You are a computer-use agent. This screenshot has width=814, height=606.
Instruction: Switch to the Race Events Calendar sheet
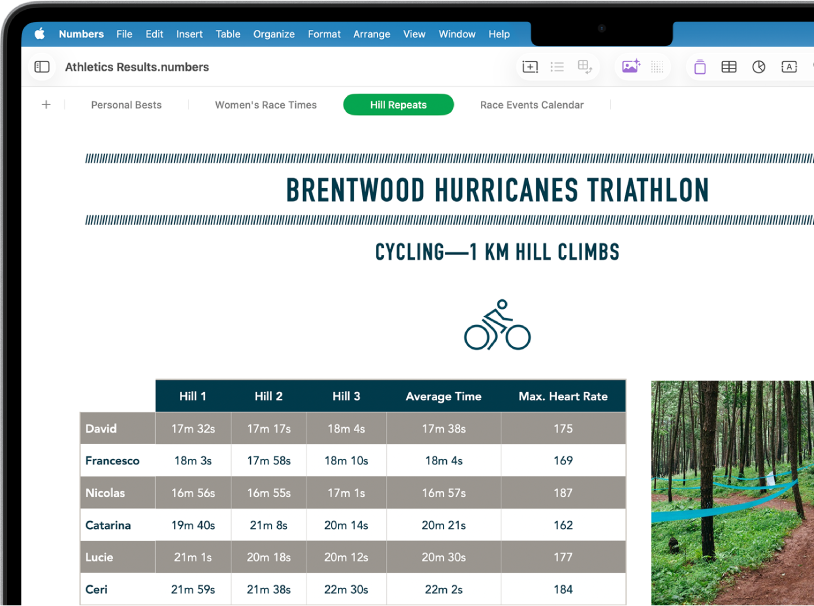531,104
